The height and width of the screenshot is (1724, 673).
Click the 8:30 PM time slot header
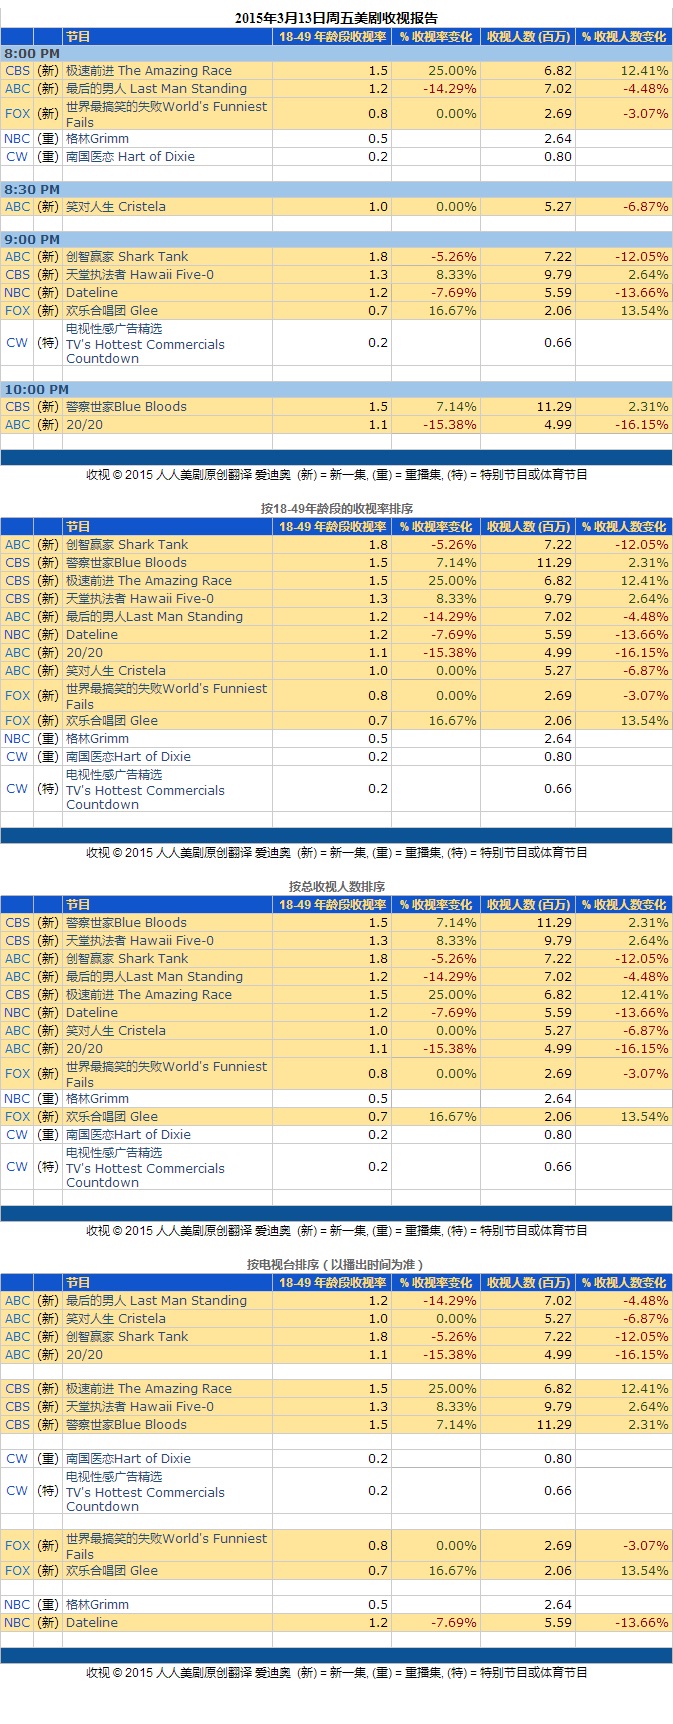tap(32, 190)
